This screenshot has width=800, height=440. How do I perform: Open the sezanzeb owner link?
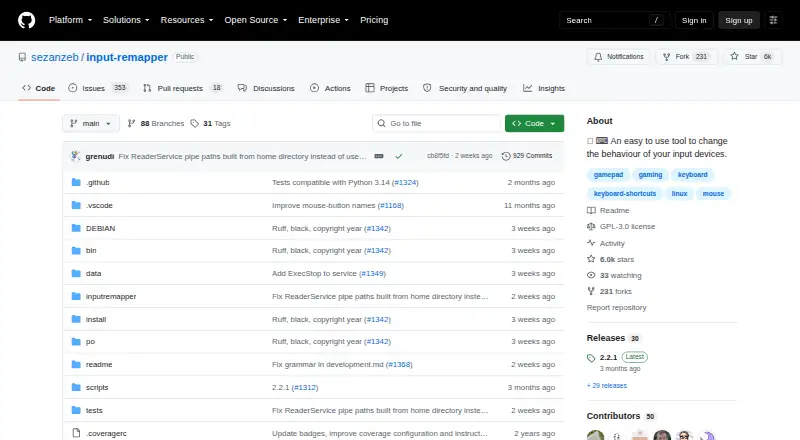[55, 57]
